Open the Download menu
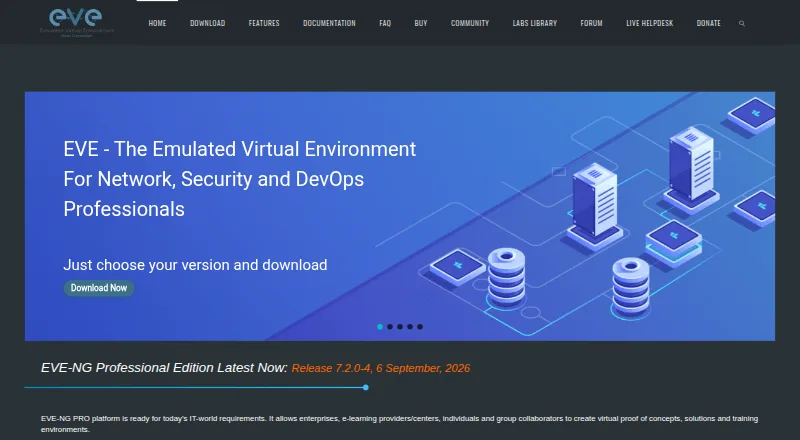Image resolution: width=800 pixels, height=440 pixels. click(207, 23)
